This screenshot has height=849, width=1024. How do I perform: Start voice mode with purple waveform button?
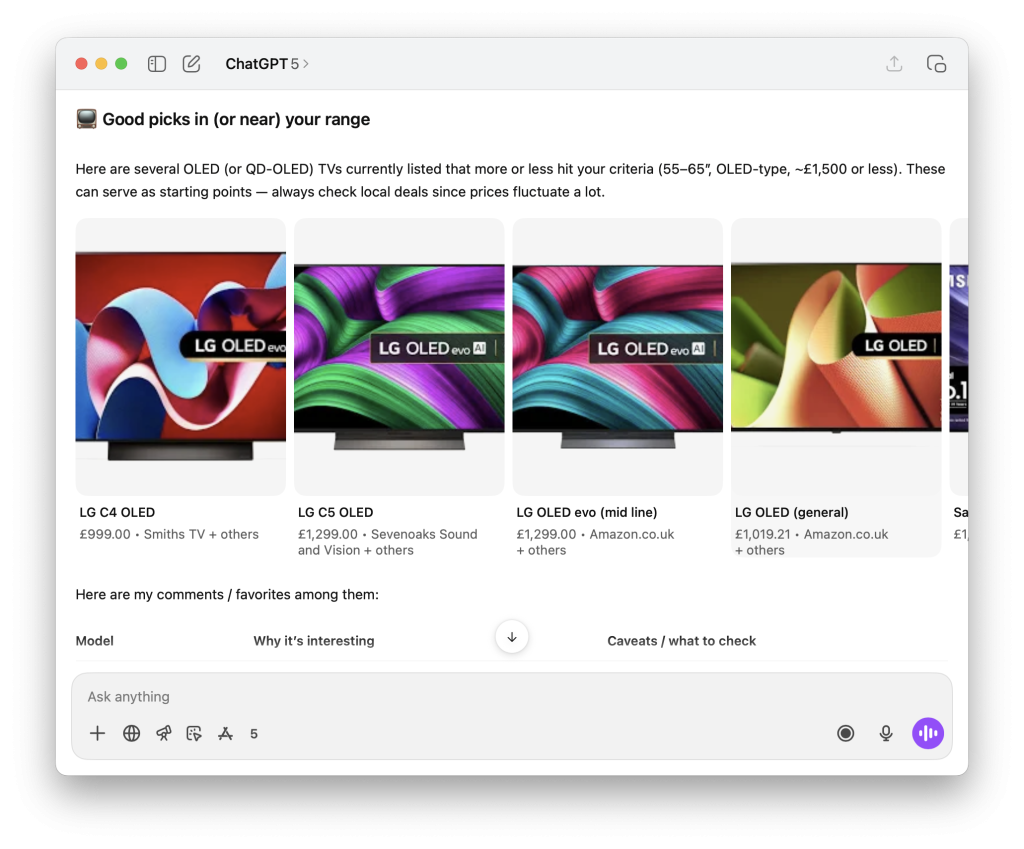click(x=928, y=733)
